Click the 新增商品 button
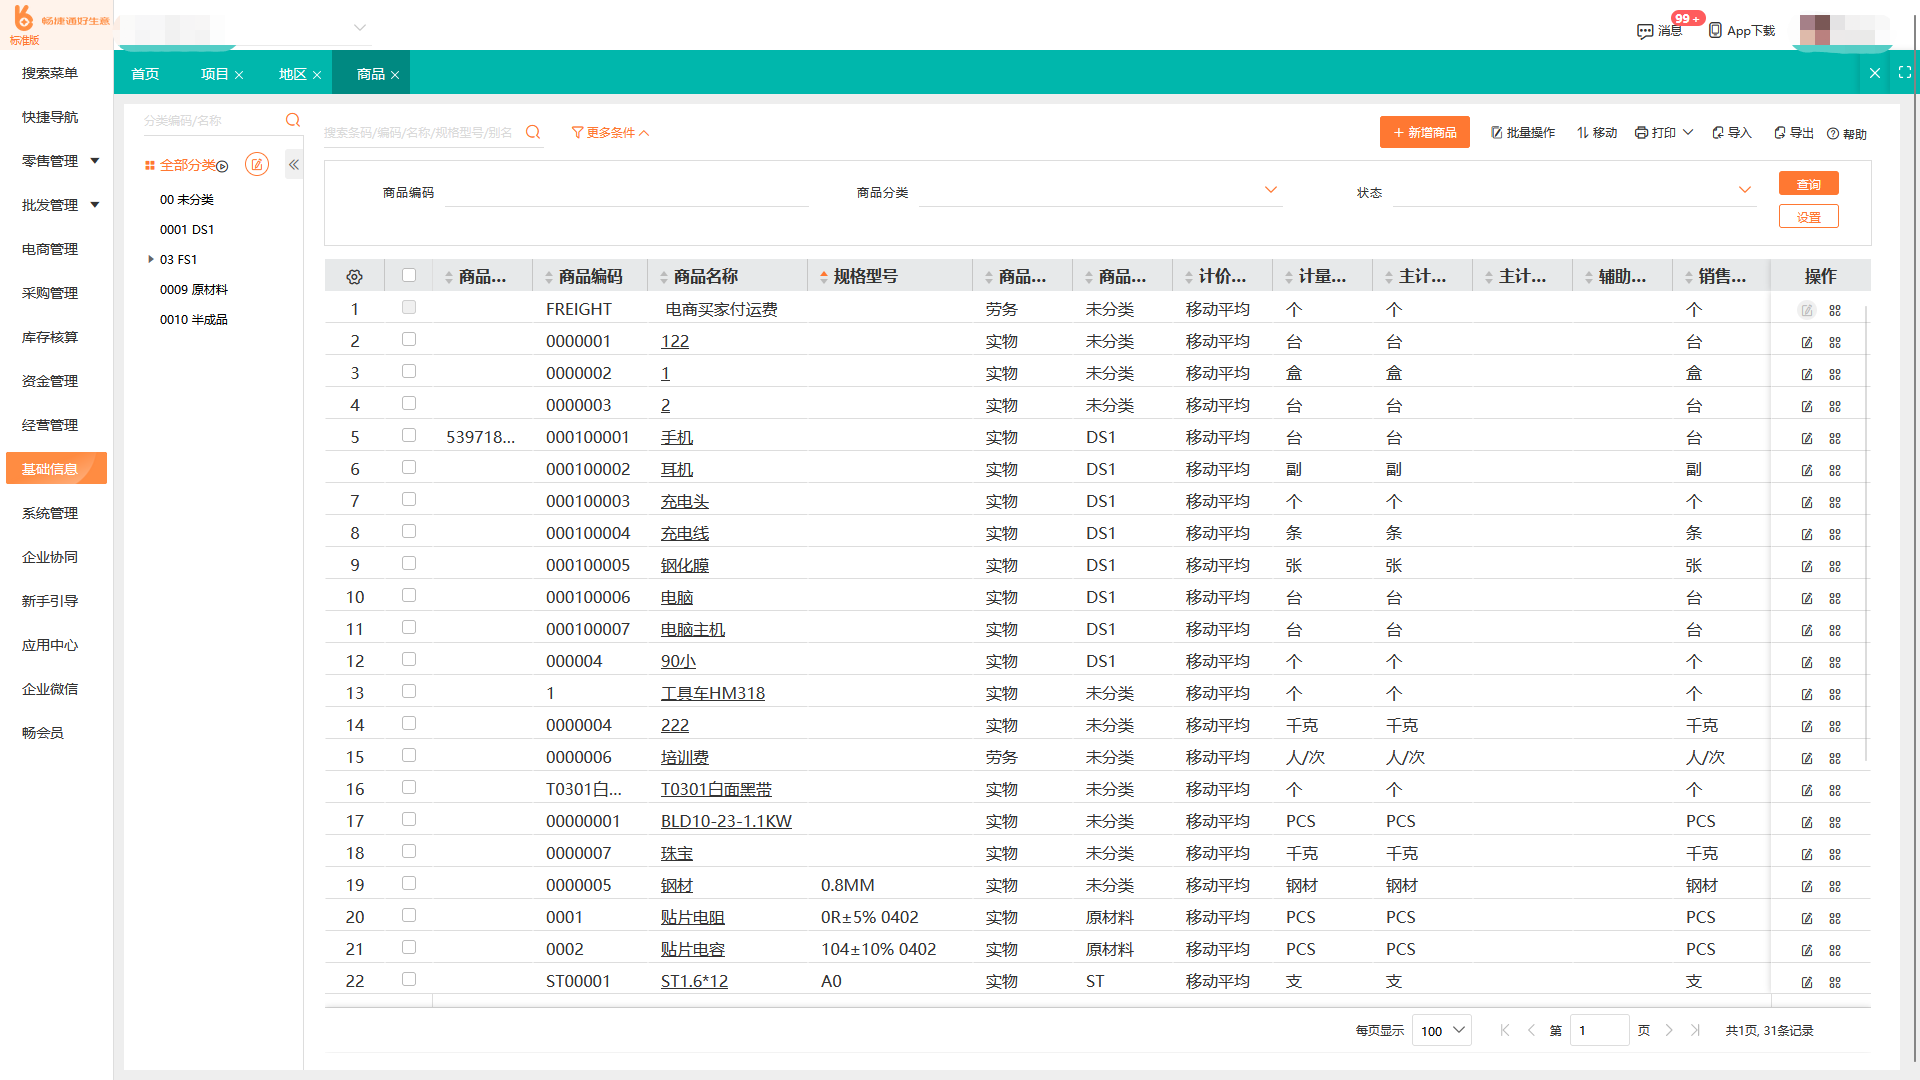 click(x=1423, y=131)
